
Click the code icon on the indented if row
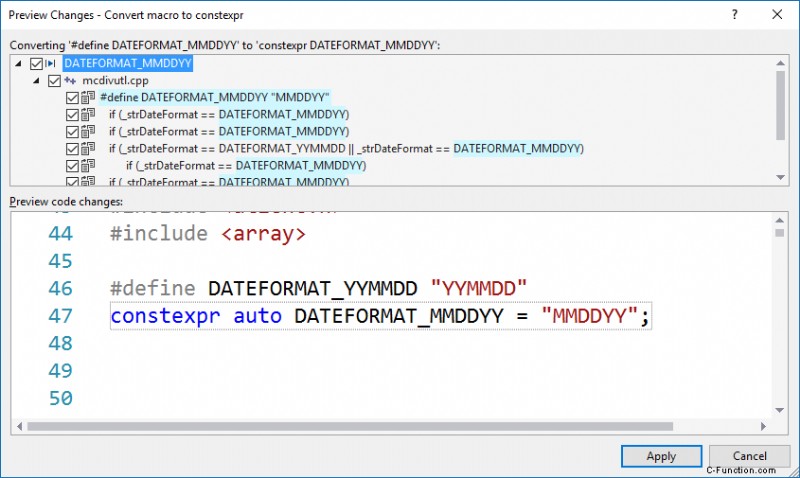[x=88, y=166]
